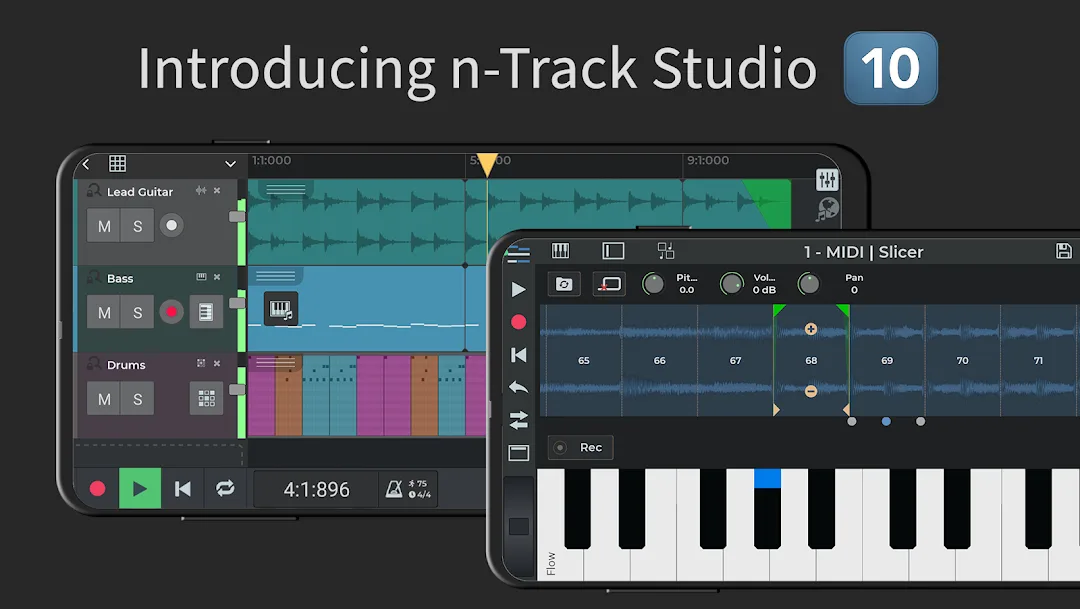Image resolution: width=1080 pixels, height=609 pixels.
Task: Click the green play button
Action: (x=140, y=488)
